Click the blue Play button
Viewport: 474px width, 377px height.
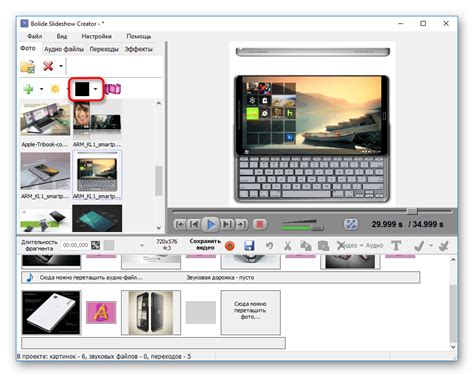[x=211, y=224]
